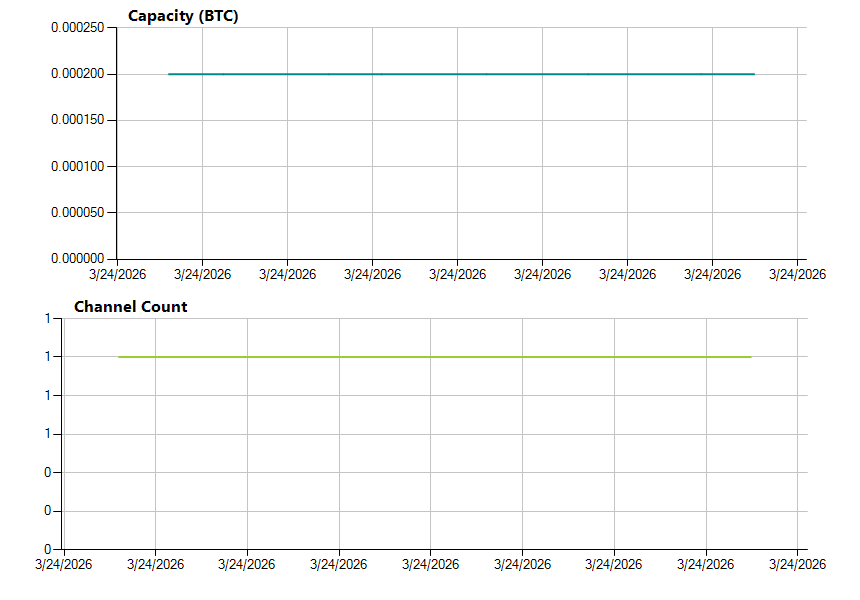Select the 0.000100 y-axis label

[77, 166]
